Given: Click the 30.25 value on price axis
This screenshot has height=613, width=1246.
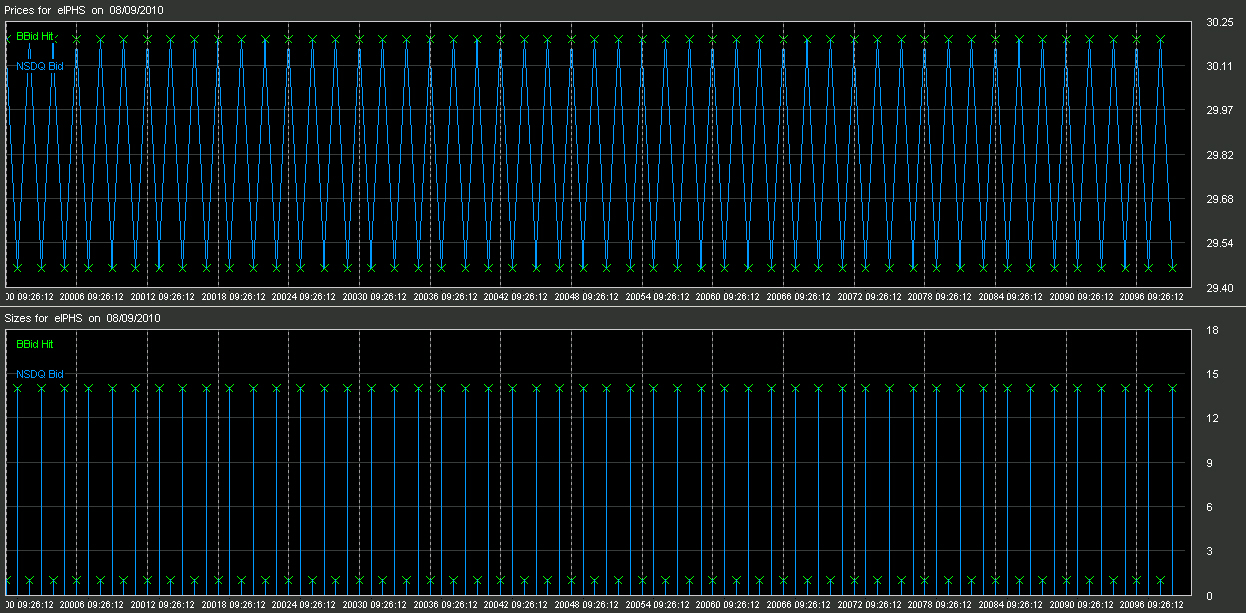Looking at the screenshot, I should coord(1219,22).
